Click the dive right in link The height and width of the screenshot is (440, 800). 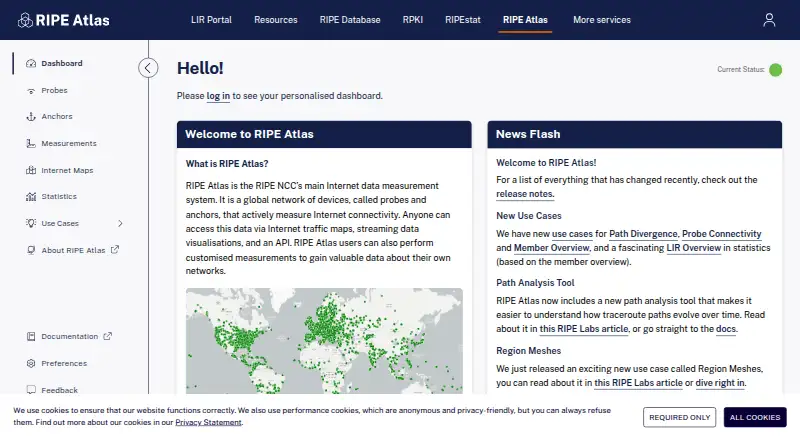[719, 383]
